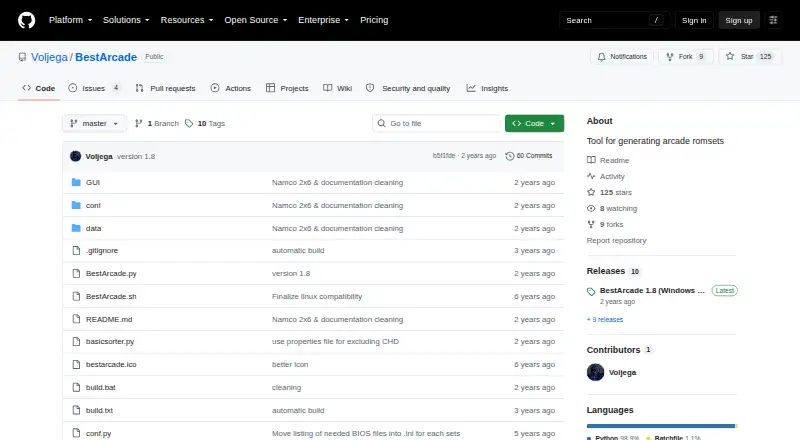The width and height of the screenshot is (800, 440).
Task: Open commit history clock icon
Action: coord(509,156)
